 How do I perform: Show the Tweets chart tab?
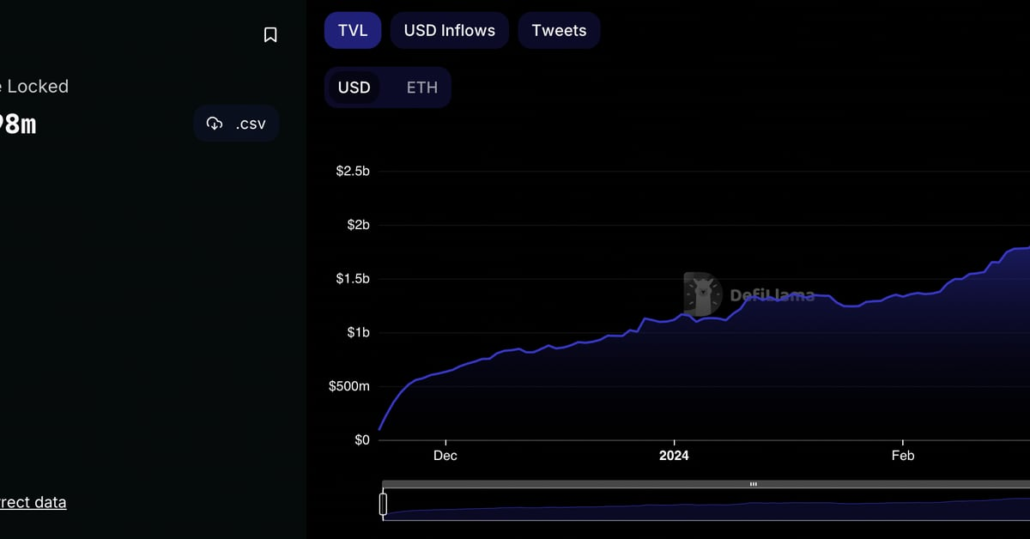click(x=559, y=30)
